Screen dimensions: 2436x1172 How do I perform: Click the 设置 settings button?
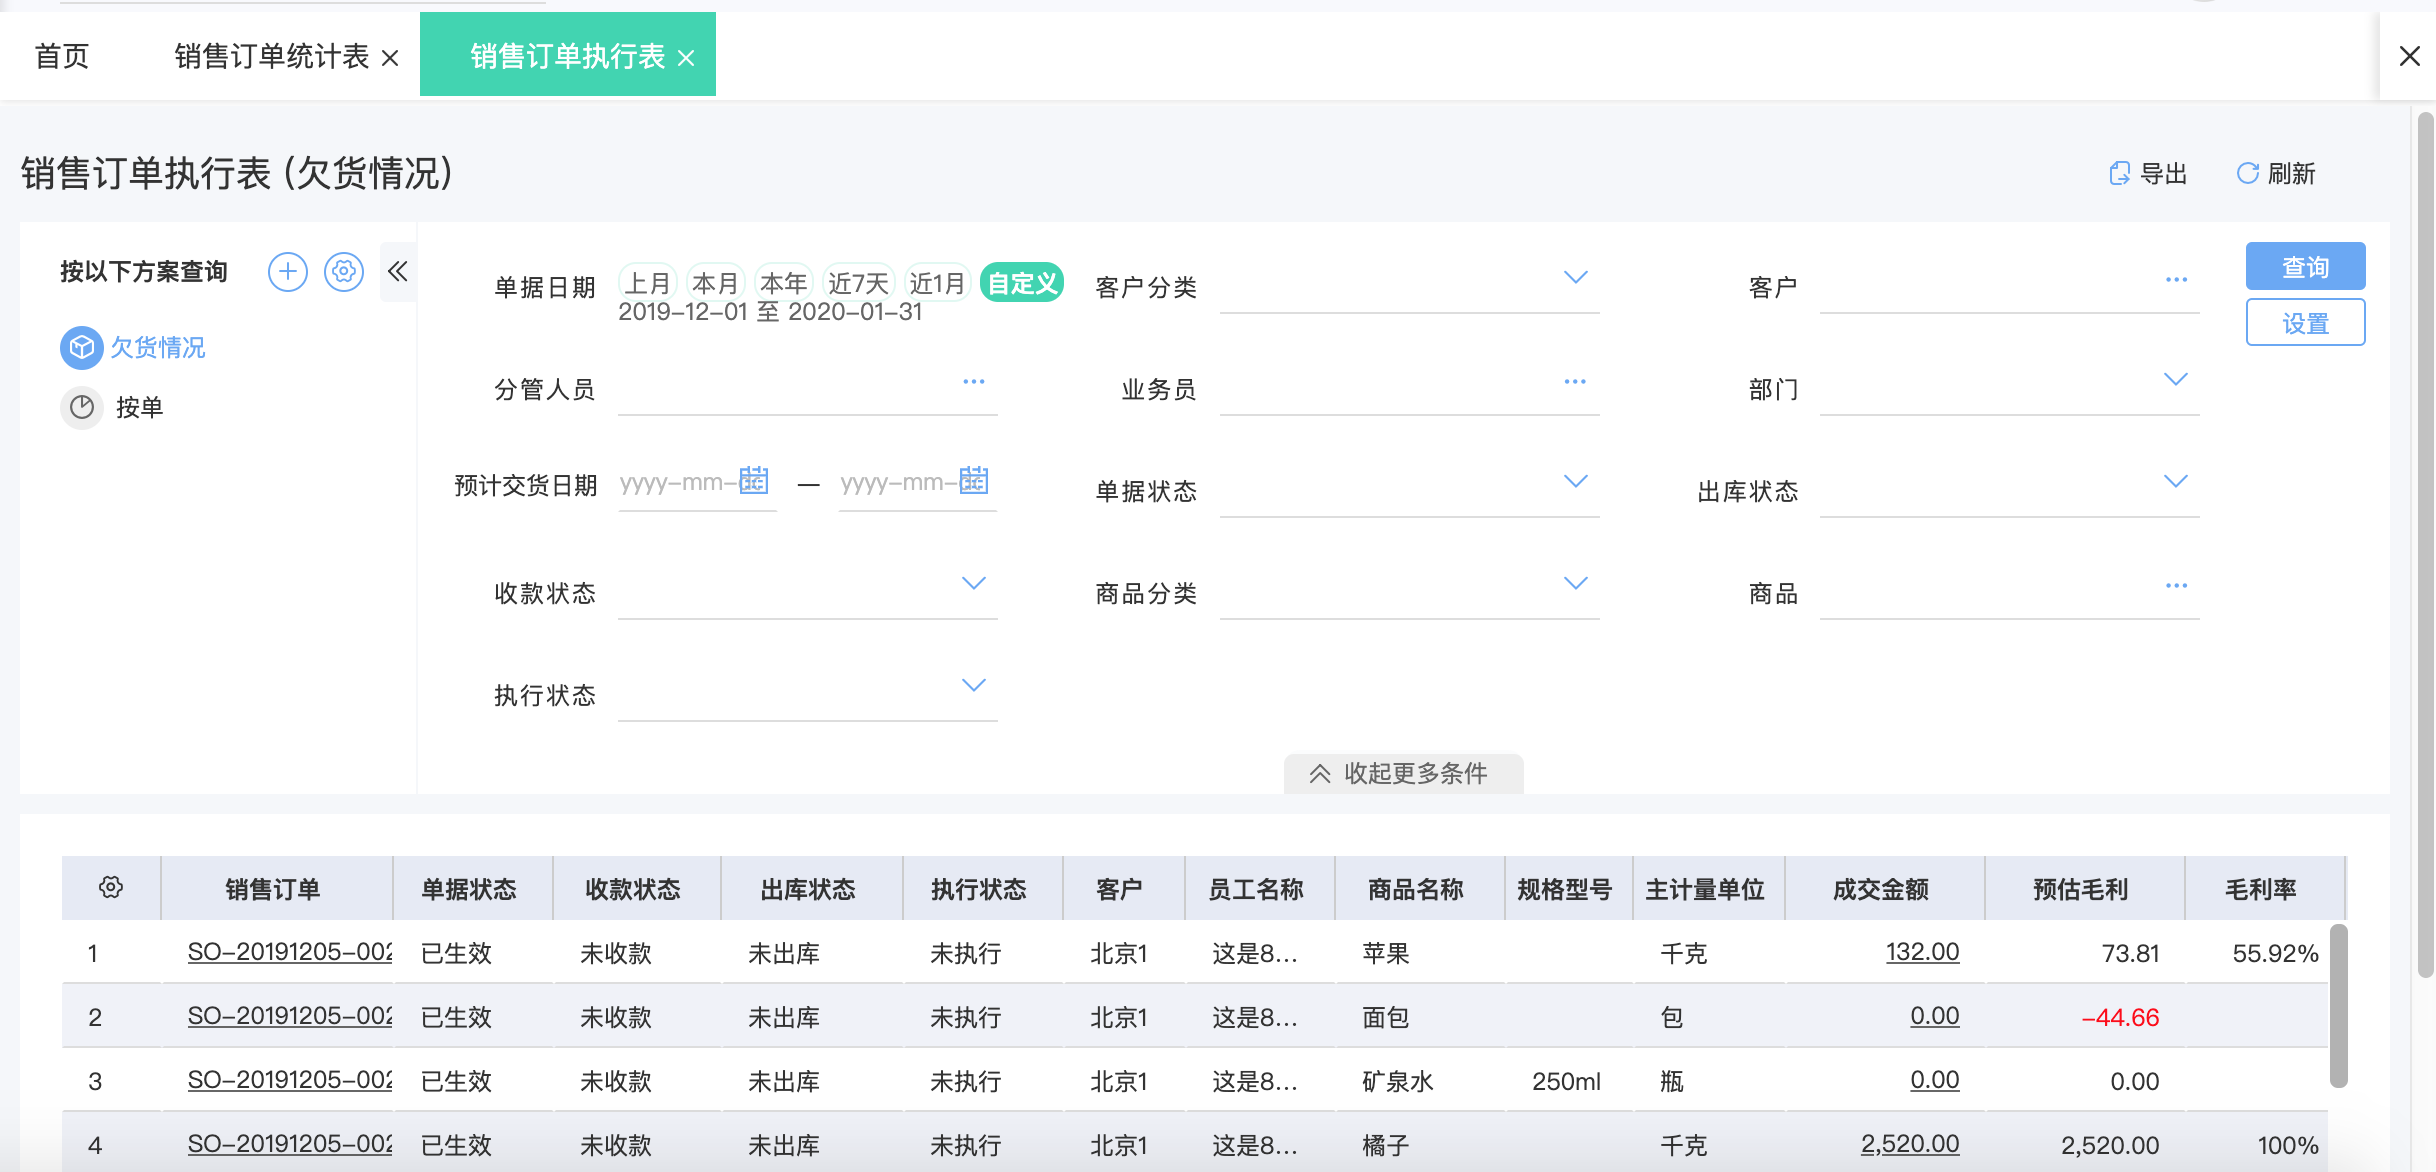click(x=2306, y=322)
